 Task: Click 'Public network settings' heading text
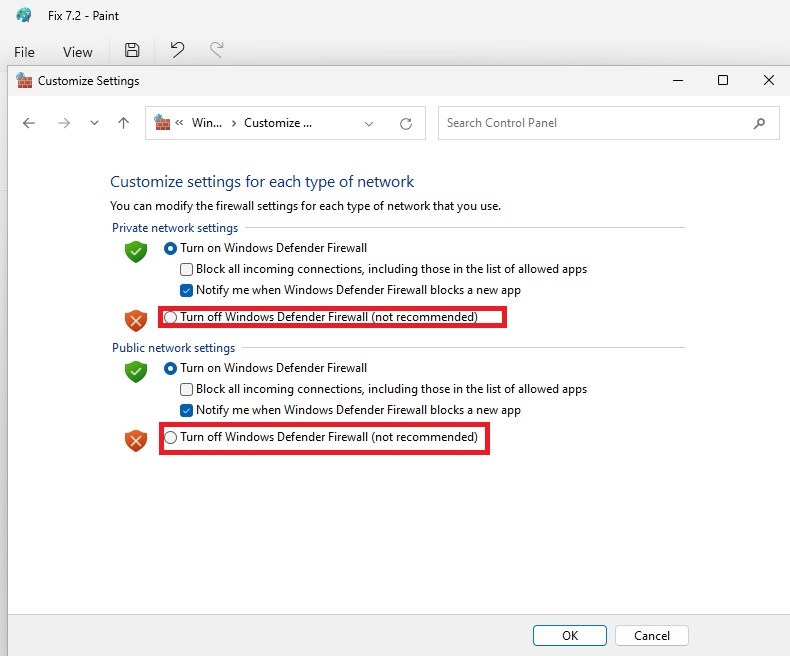173,348
